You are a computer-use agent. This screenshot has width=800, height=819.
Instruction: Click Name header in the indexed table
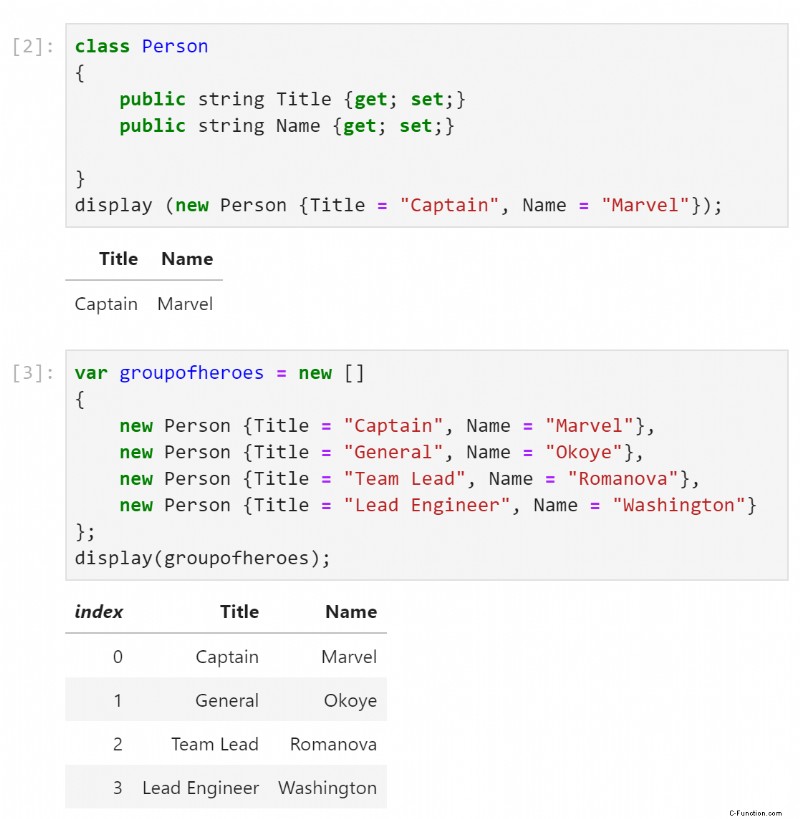coord(350,612)
